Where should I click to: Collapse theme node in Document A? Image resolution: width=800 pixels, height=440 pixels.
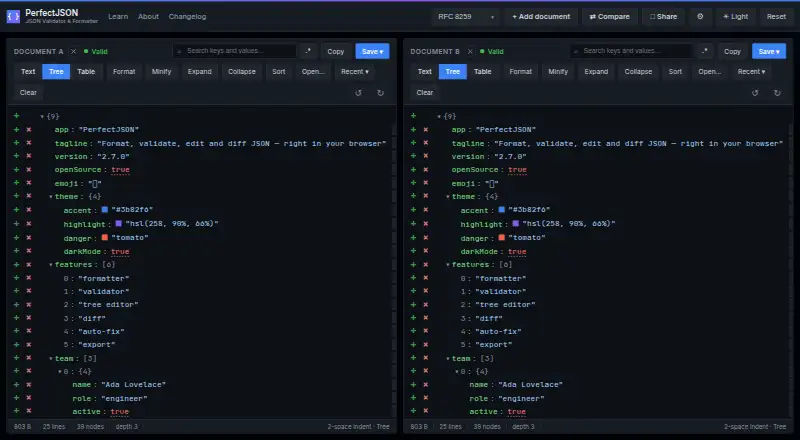pos(51,197)
